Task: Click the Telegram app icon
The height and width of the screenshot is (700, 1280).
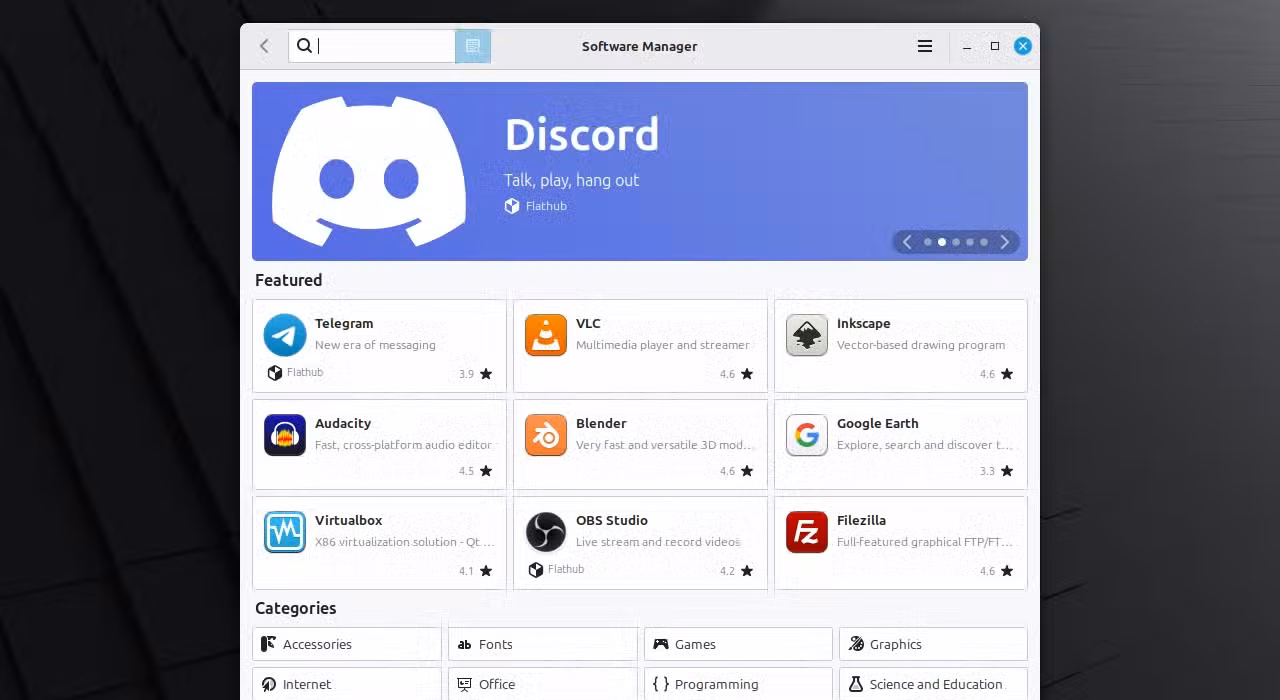Action: (x=285, y=335)
